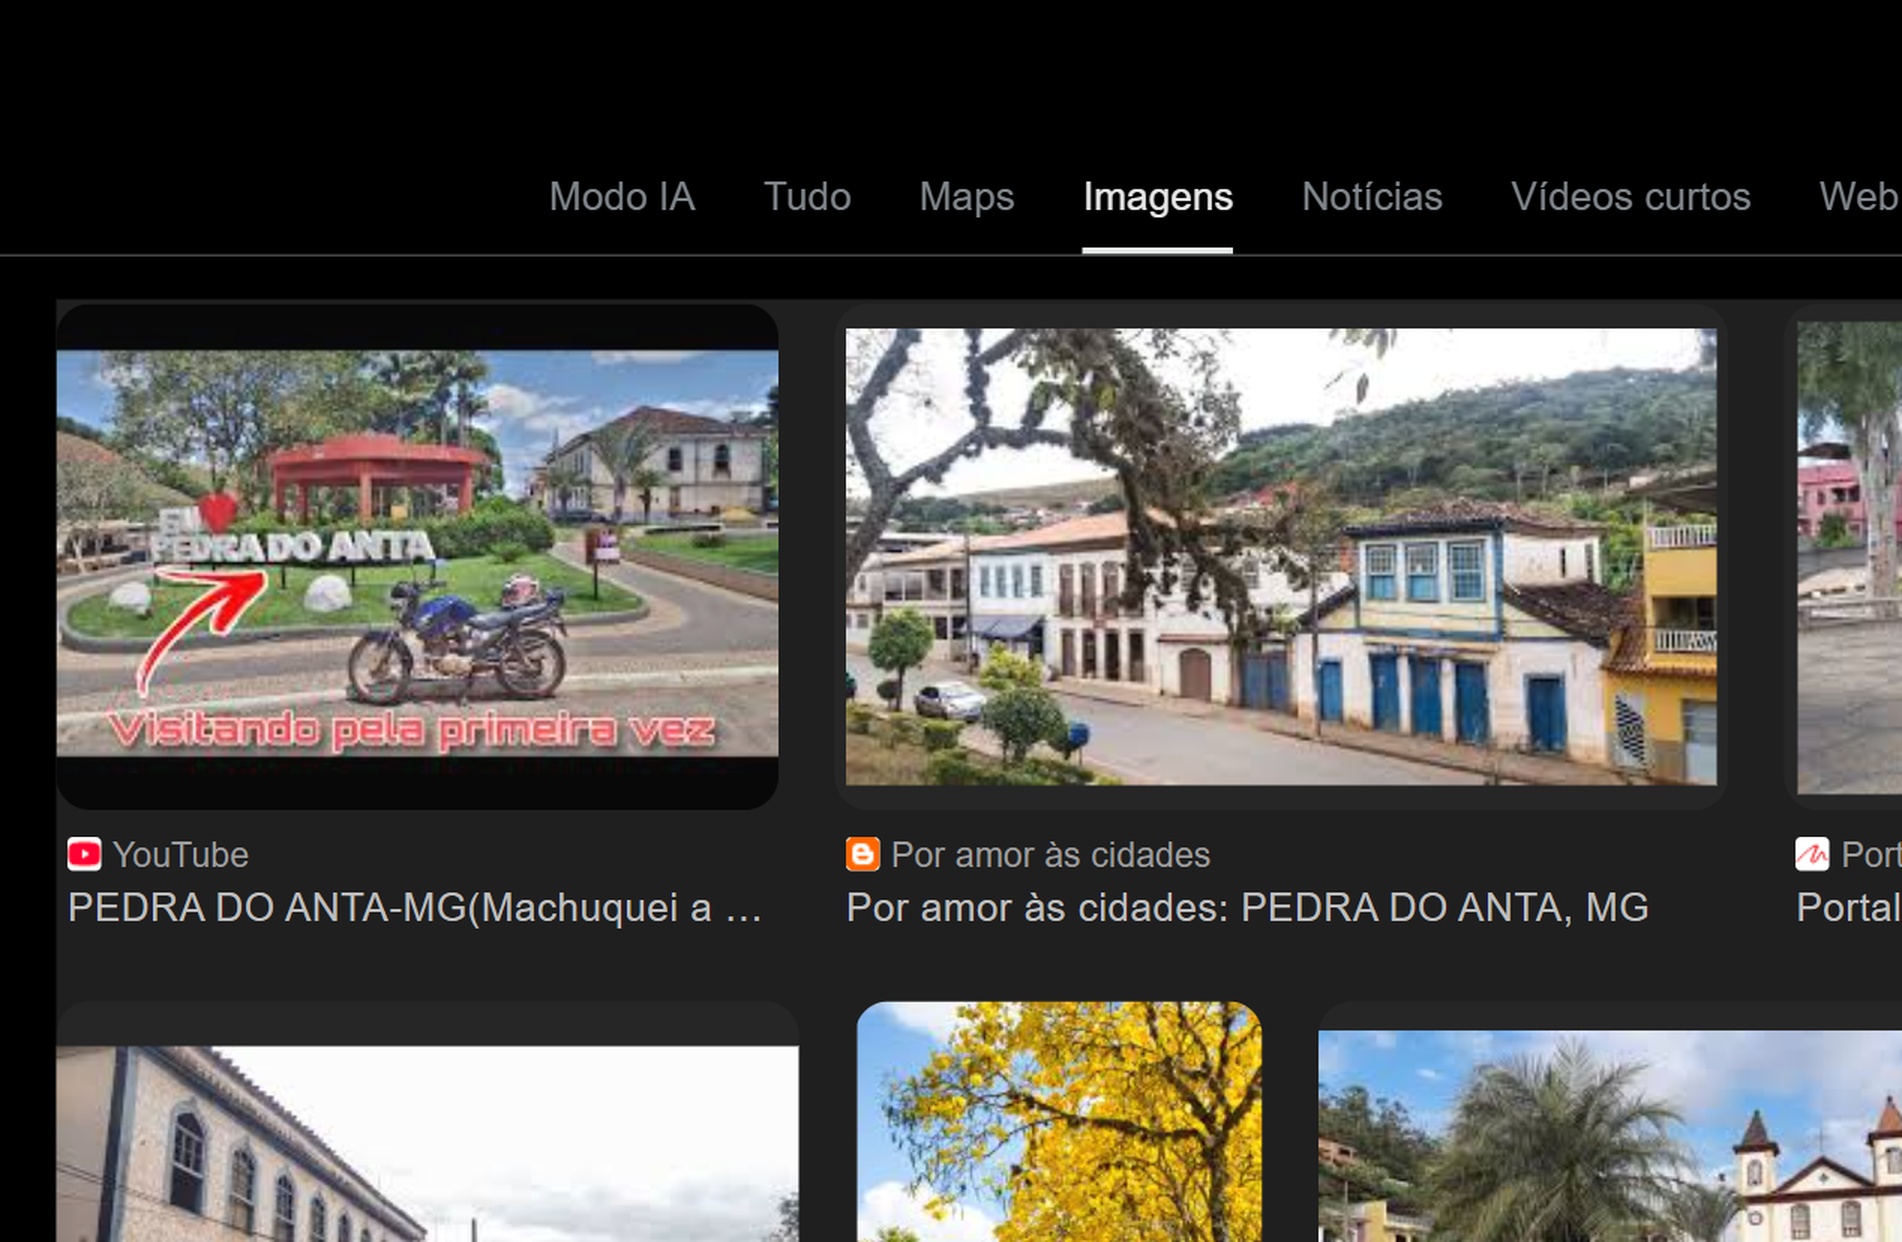Open the colonial houses street image
This screenshot has width=1902, height=1242.
(x=1280, y=556)
